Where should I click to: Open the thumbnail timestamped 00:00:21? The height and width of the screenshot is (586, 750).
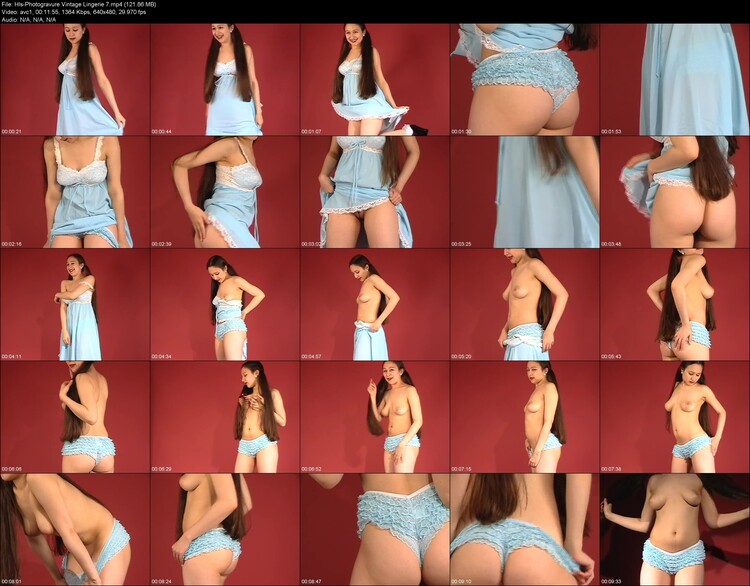(x=75, y=80)
